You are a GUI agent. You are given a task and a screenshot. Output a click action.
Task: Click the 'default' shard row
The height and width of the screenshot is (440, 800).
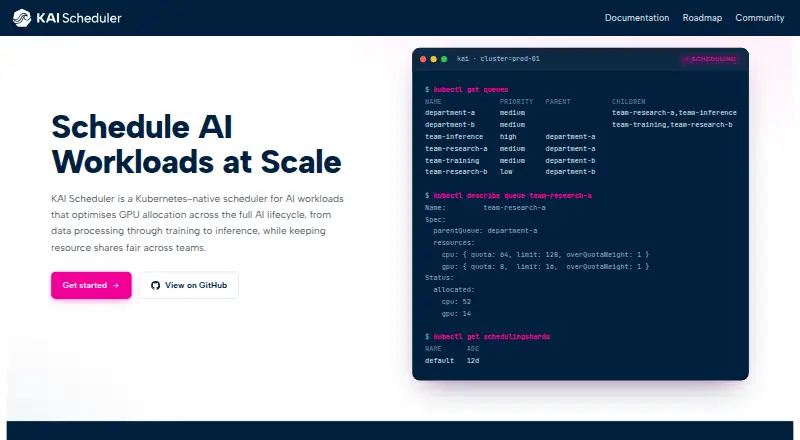[x=452, y=361]
